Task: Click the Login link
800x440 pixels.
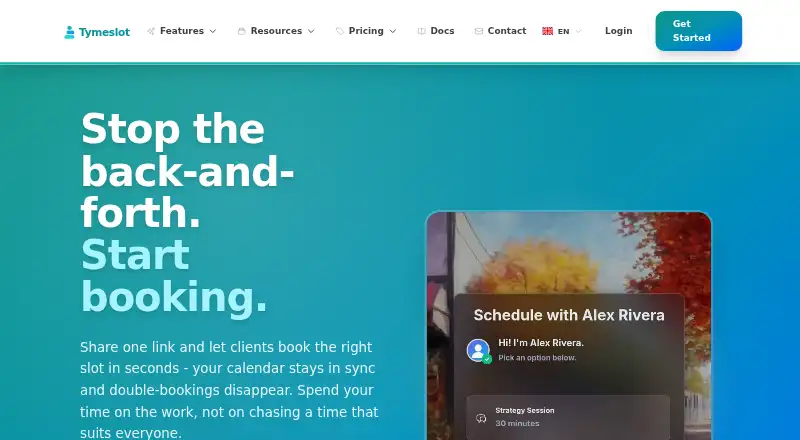Action: coord(618,31)
